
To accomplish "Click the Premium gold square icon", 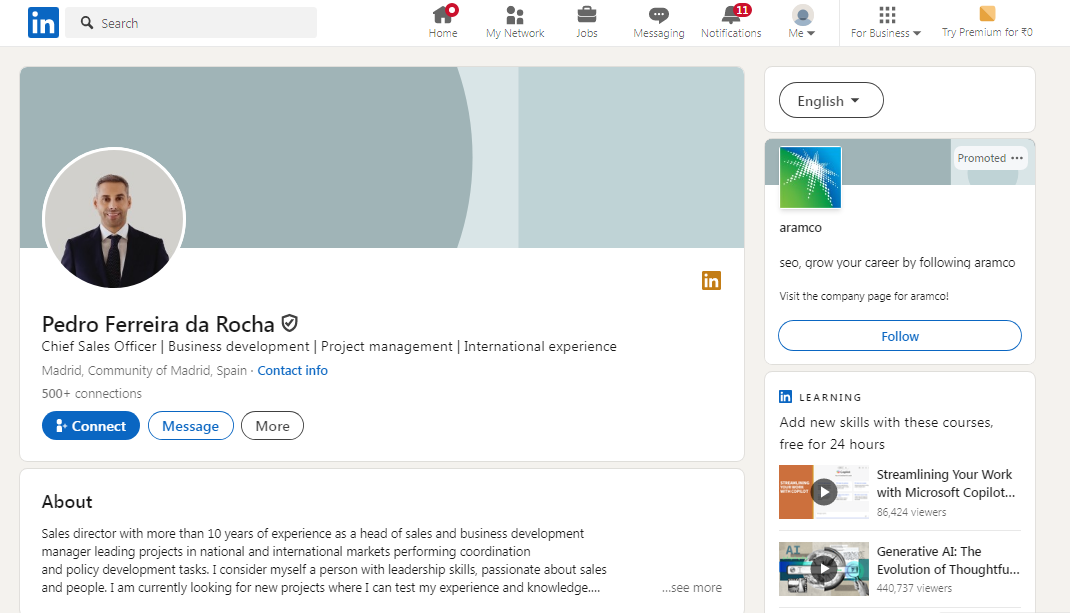I will [987, 14].
